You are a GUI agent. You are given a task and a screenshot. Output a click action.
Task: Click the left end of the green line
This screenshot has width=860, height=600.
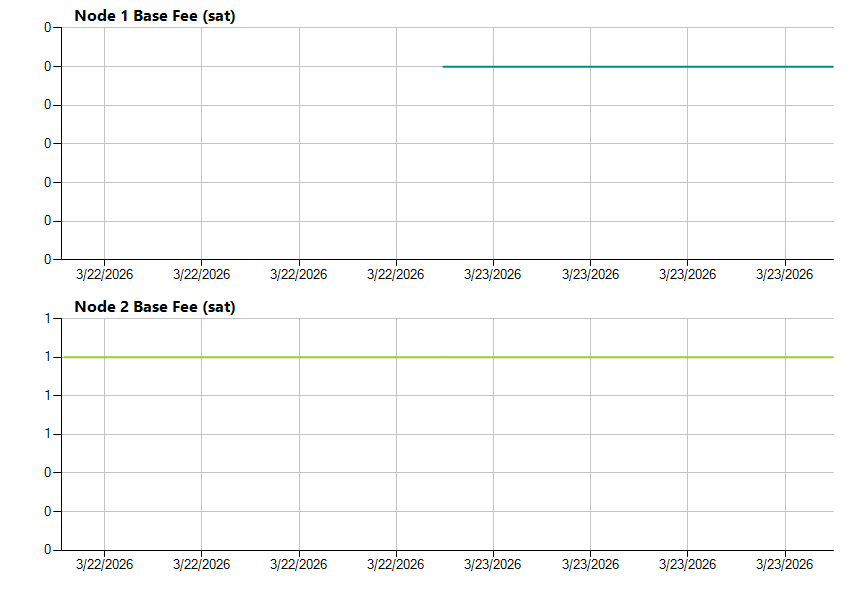click(x=64, y=357)
